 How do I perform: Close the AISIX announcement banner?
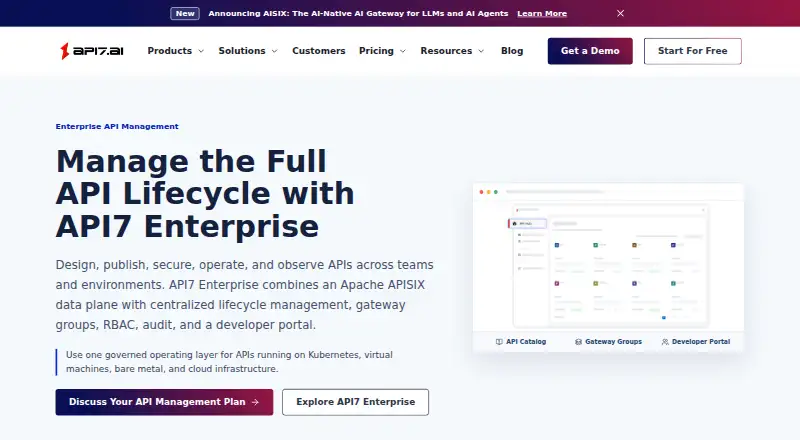(620, 13)
